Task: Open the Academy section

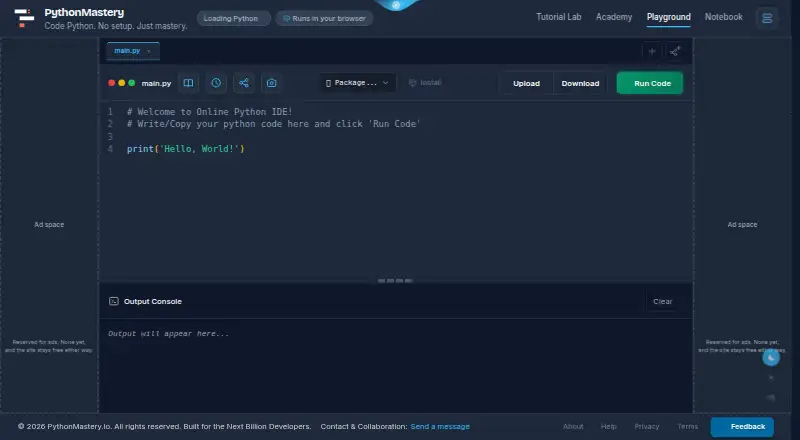Action: coord(614,17)
